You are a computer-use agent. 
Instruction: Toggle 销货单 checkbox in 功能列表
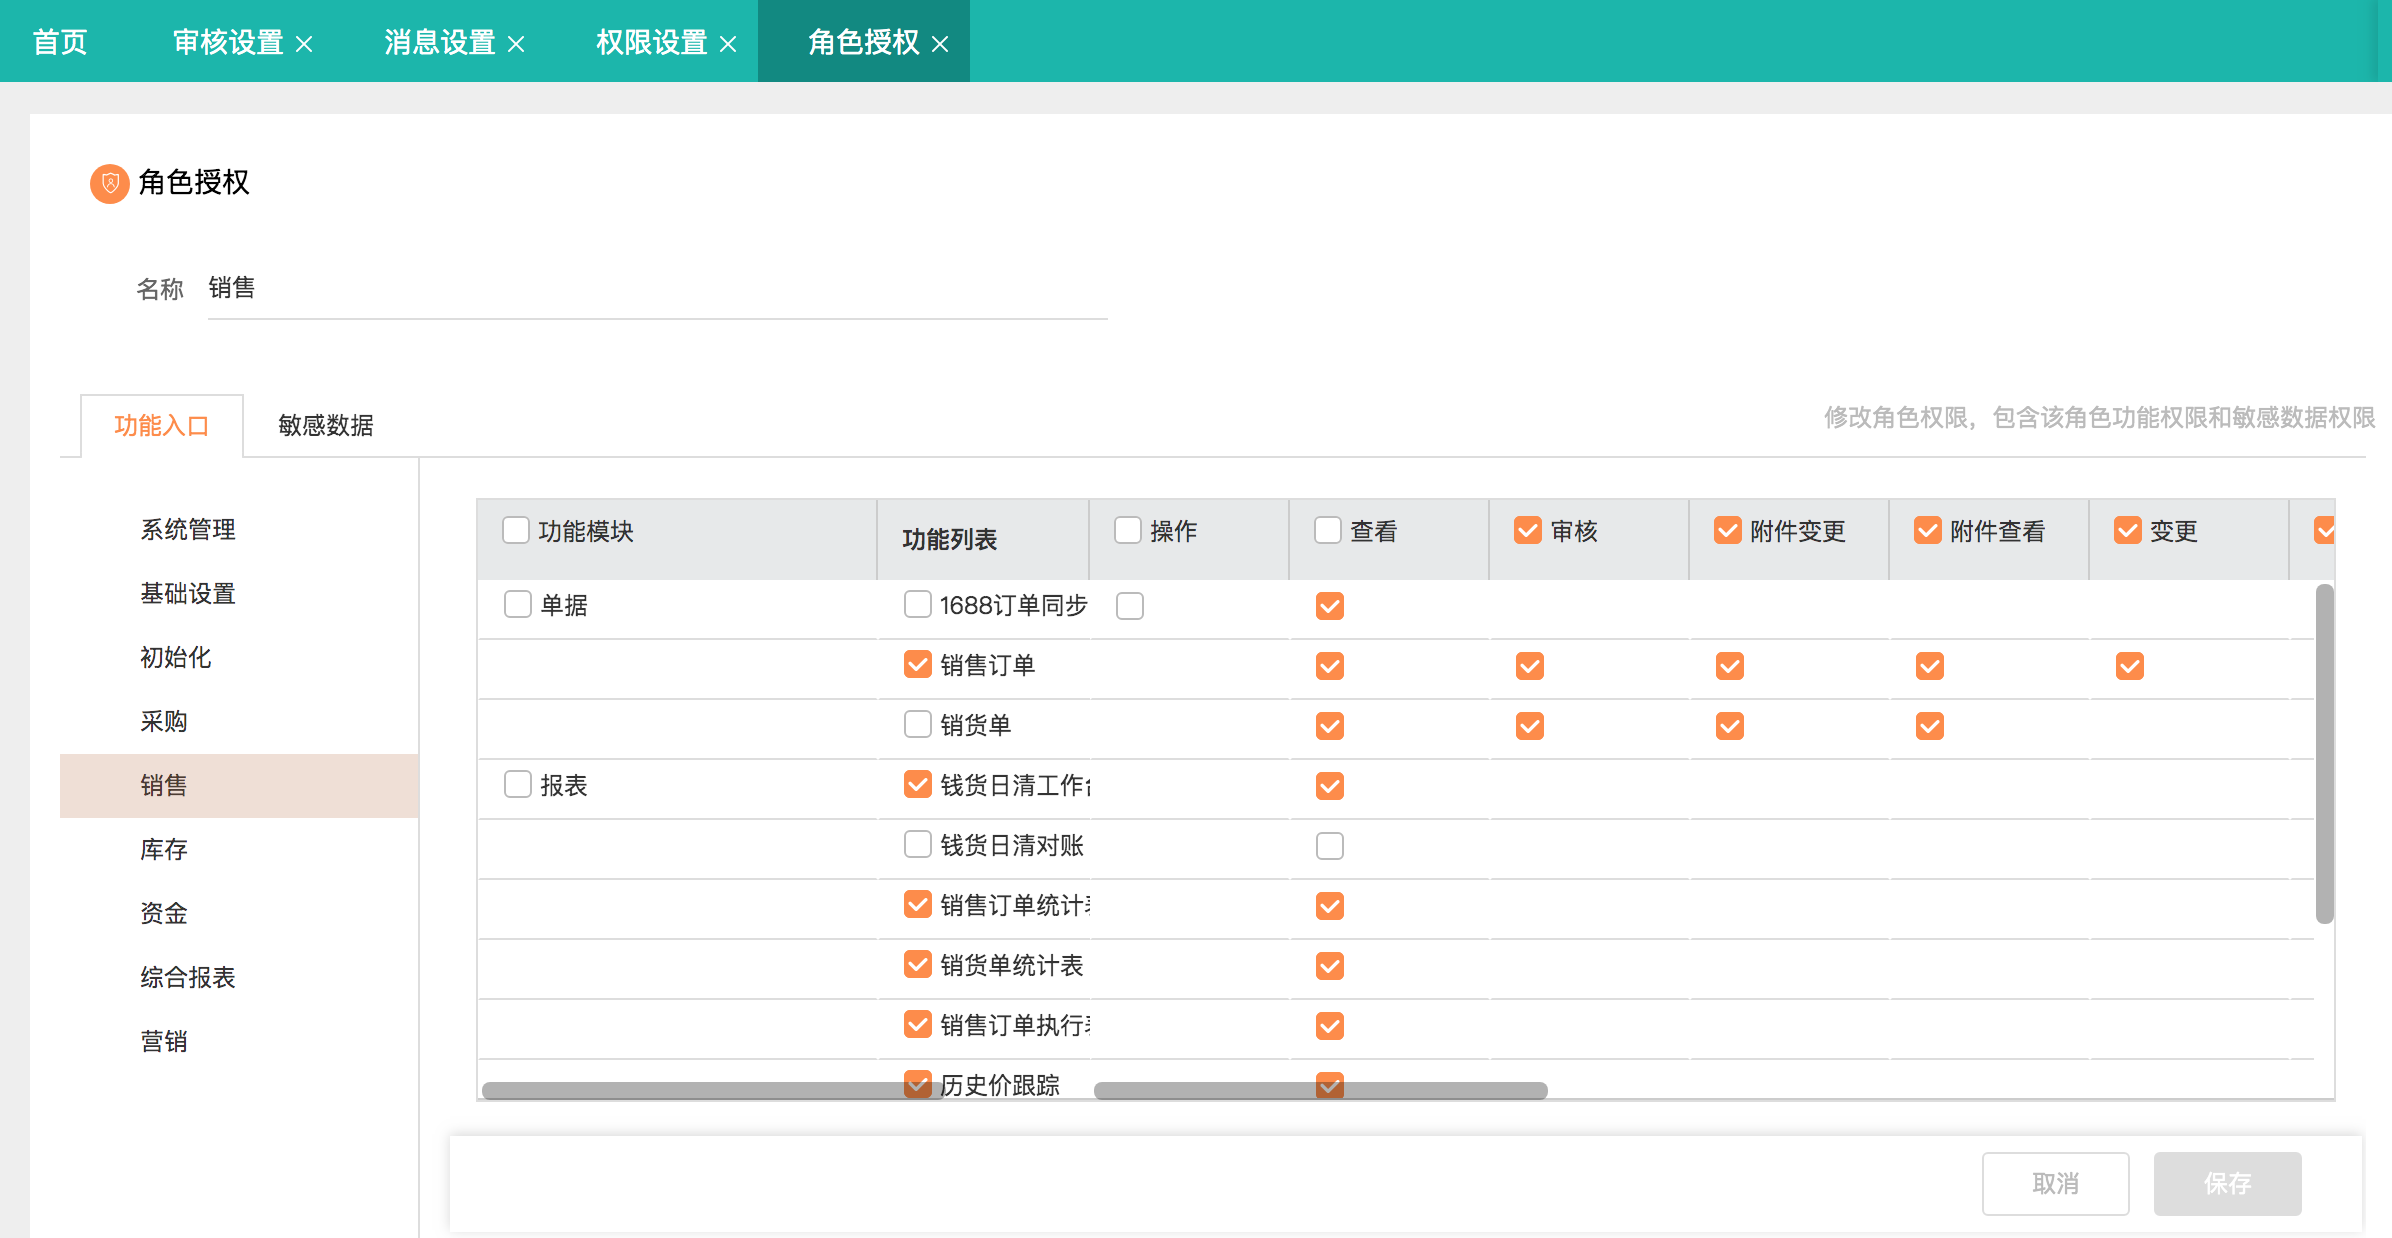pyautogui.click(x=913, y=725)
